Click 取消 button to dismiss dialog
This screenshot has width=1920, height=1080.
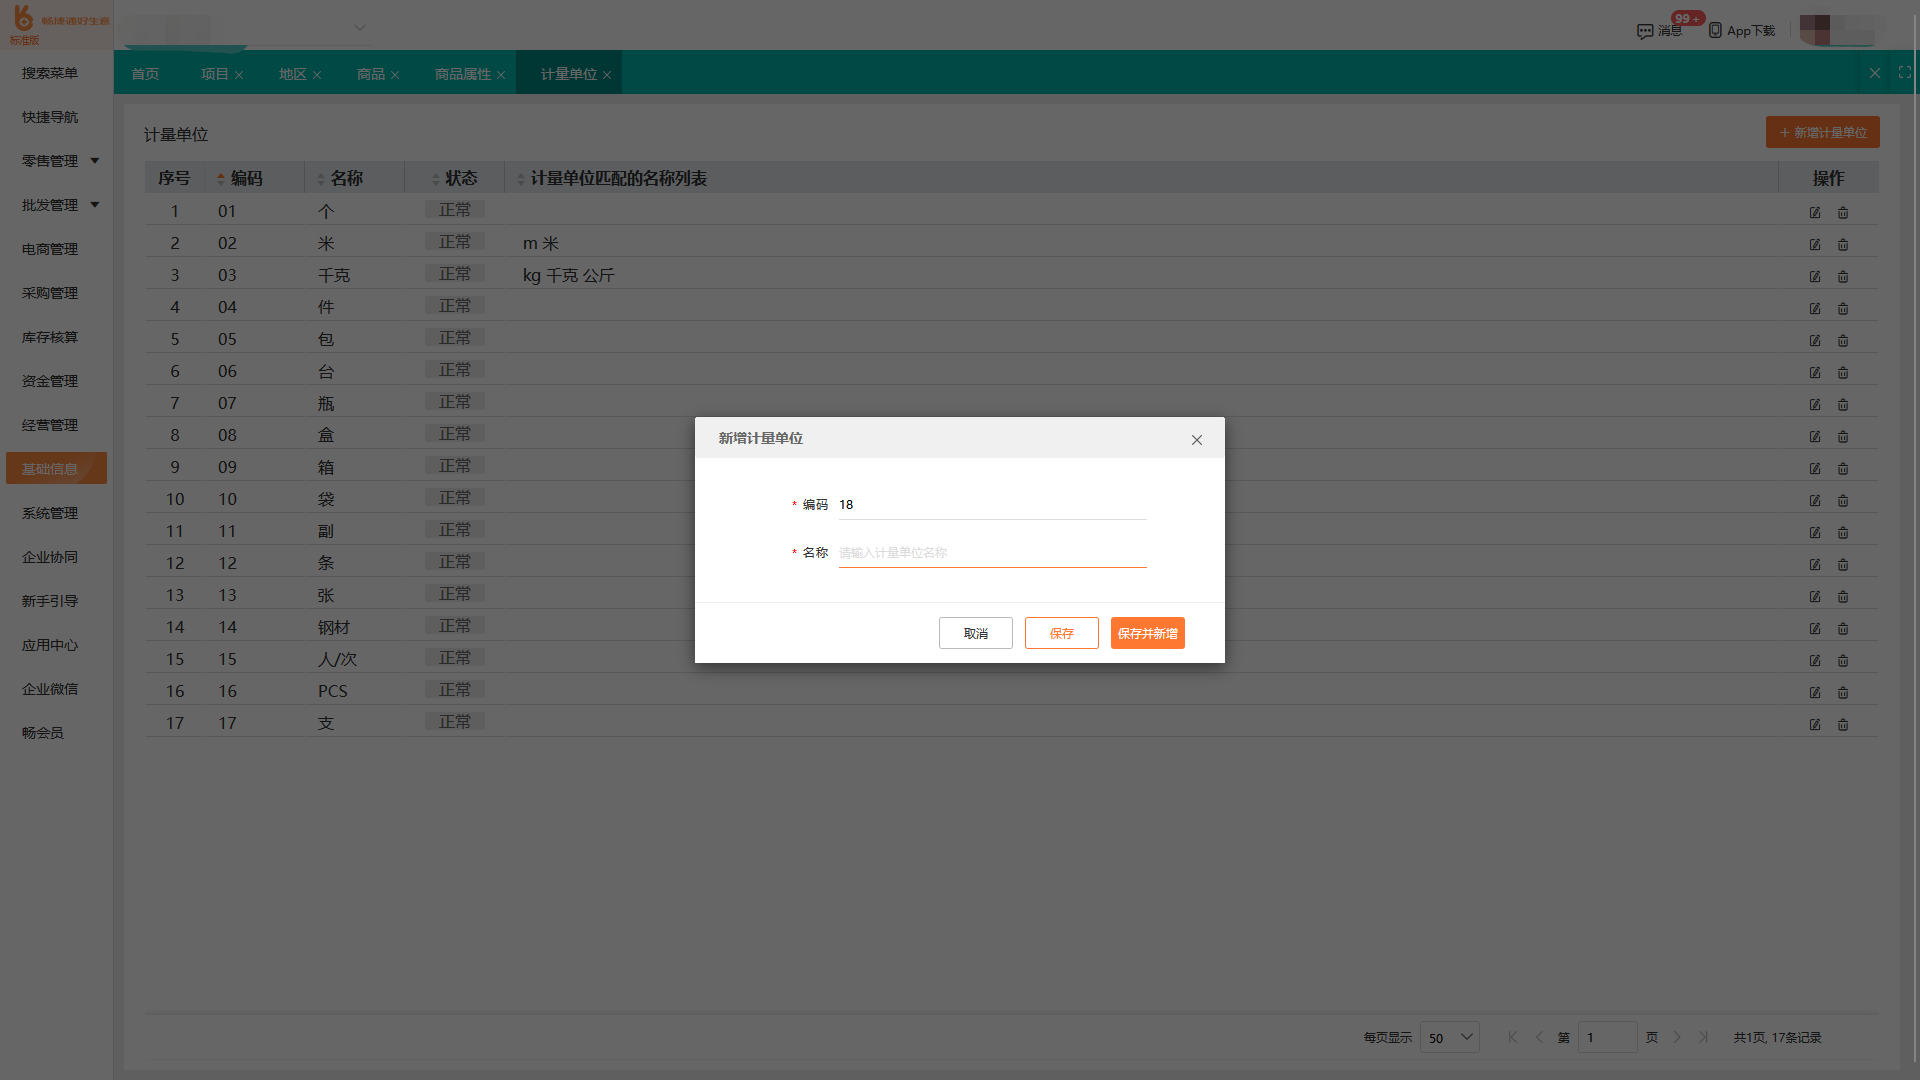coord(976,633)
